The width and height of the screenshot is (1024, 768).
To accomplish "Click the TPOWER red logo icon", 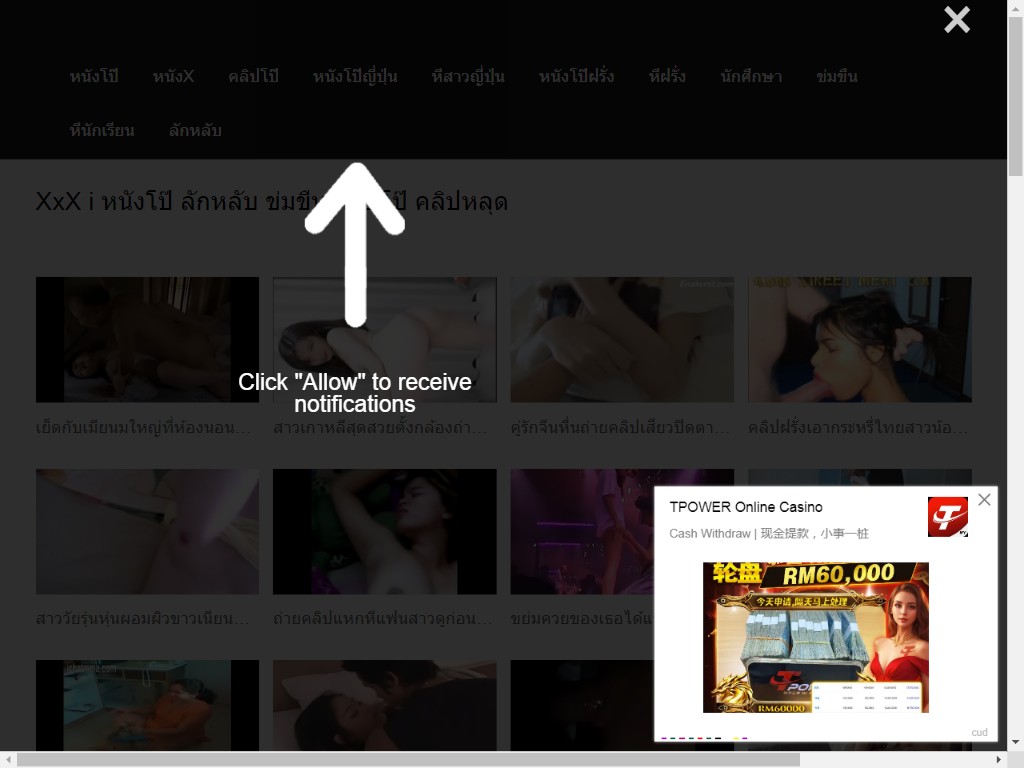I will point(947,517).
